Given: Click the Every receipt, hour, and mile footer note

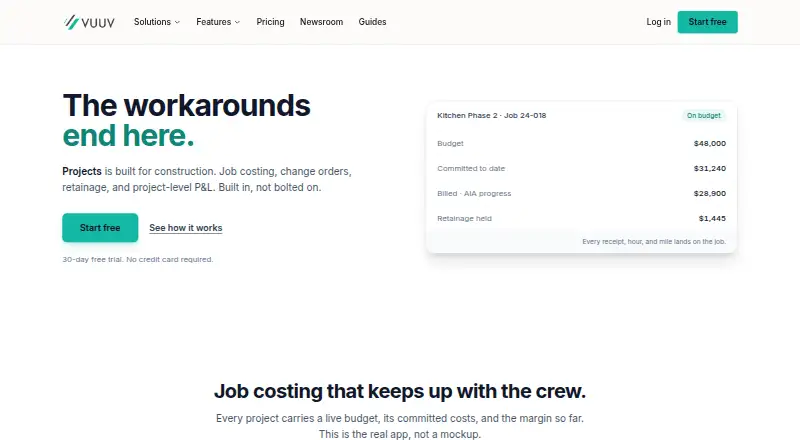Looking at the screenshot, I should coord(654,241).
